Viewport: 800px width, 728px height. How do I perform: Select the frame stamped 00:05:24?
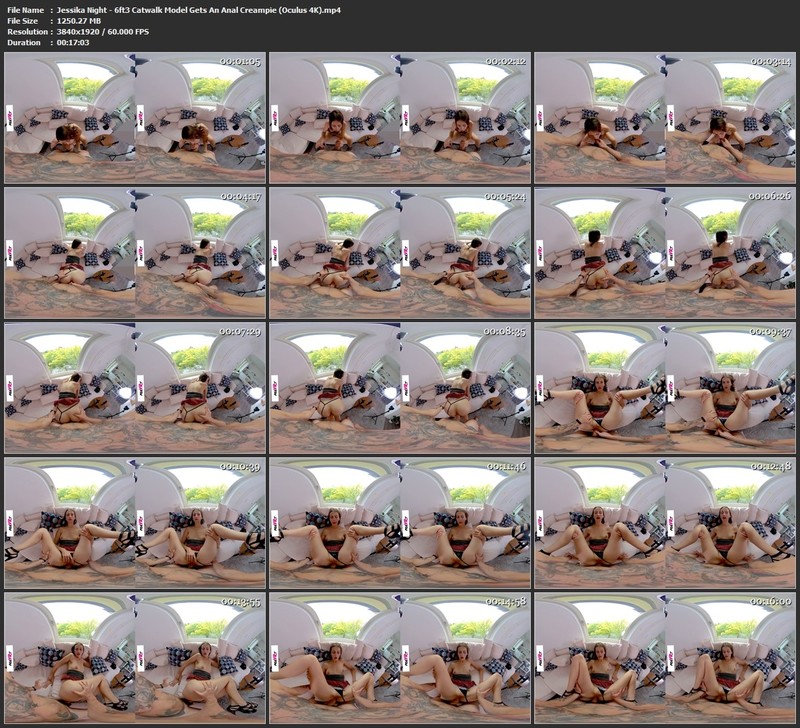click(x=400, y=252)
